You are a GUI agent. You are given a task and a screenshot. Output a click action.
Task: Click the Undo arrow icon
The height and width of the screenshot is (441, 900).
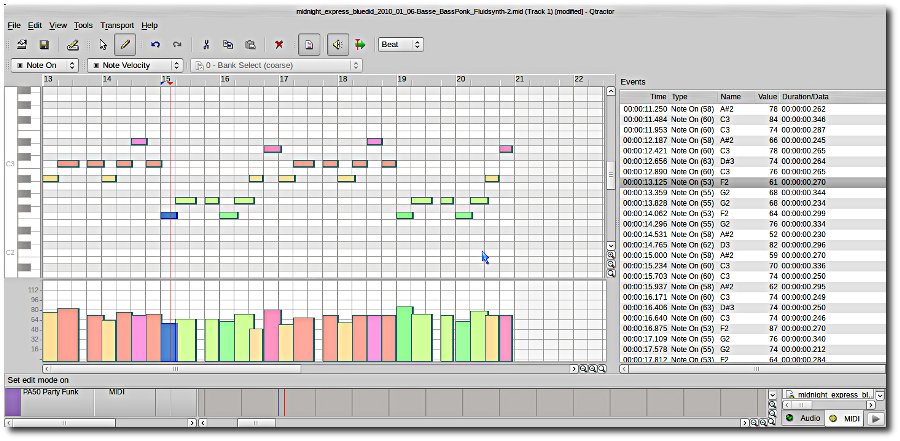[155, 45]
